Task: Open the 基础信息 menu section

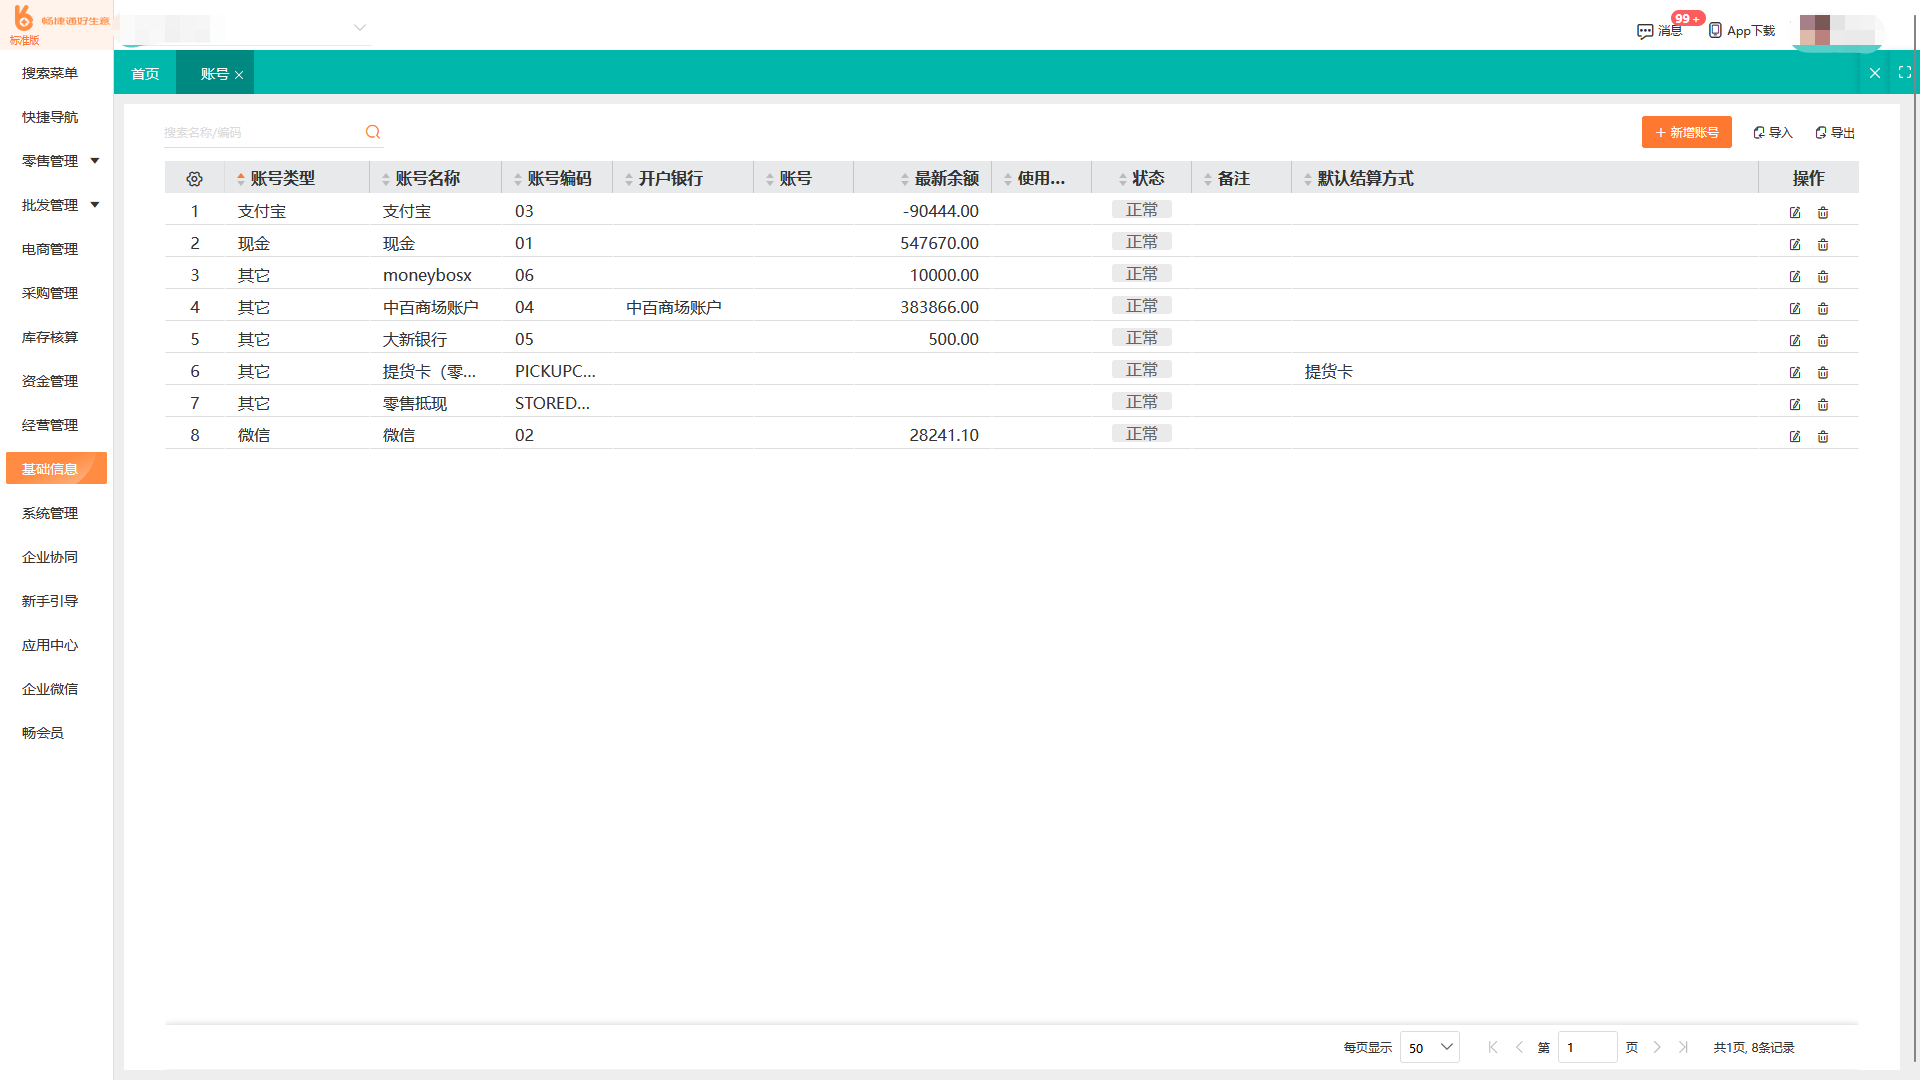Action: point(53,468)
